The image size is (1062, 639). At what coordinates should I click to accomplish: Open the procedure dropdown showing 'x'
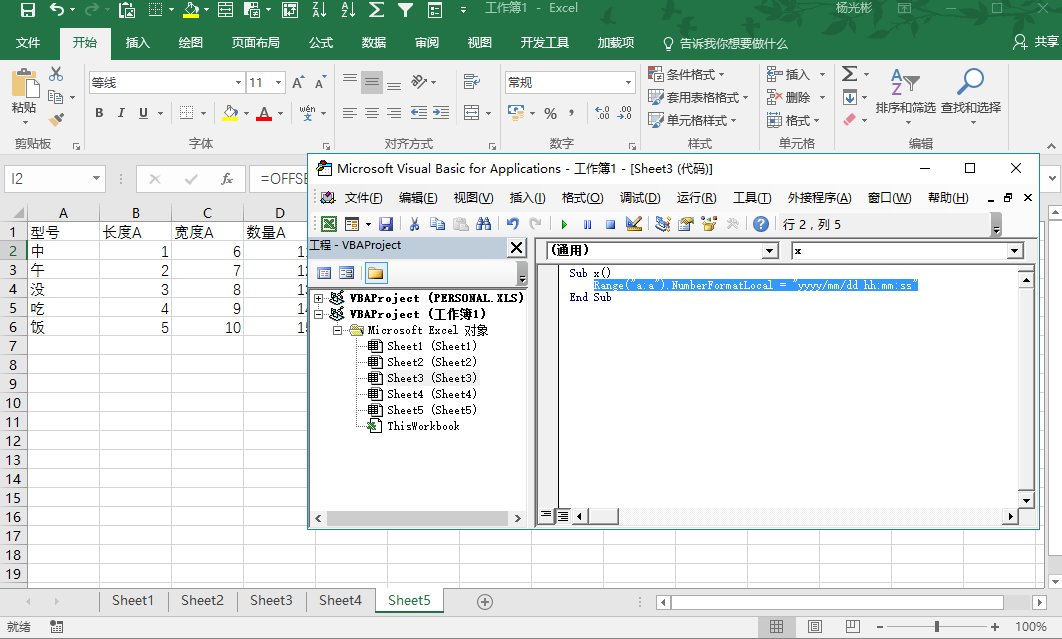point(1013,248)
